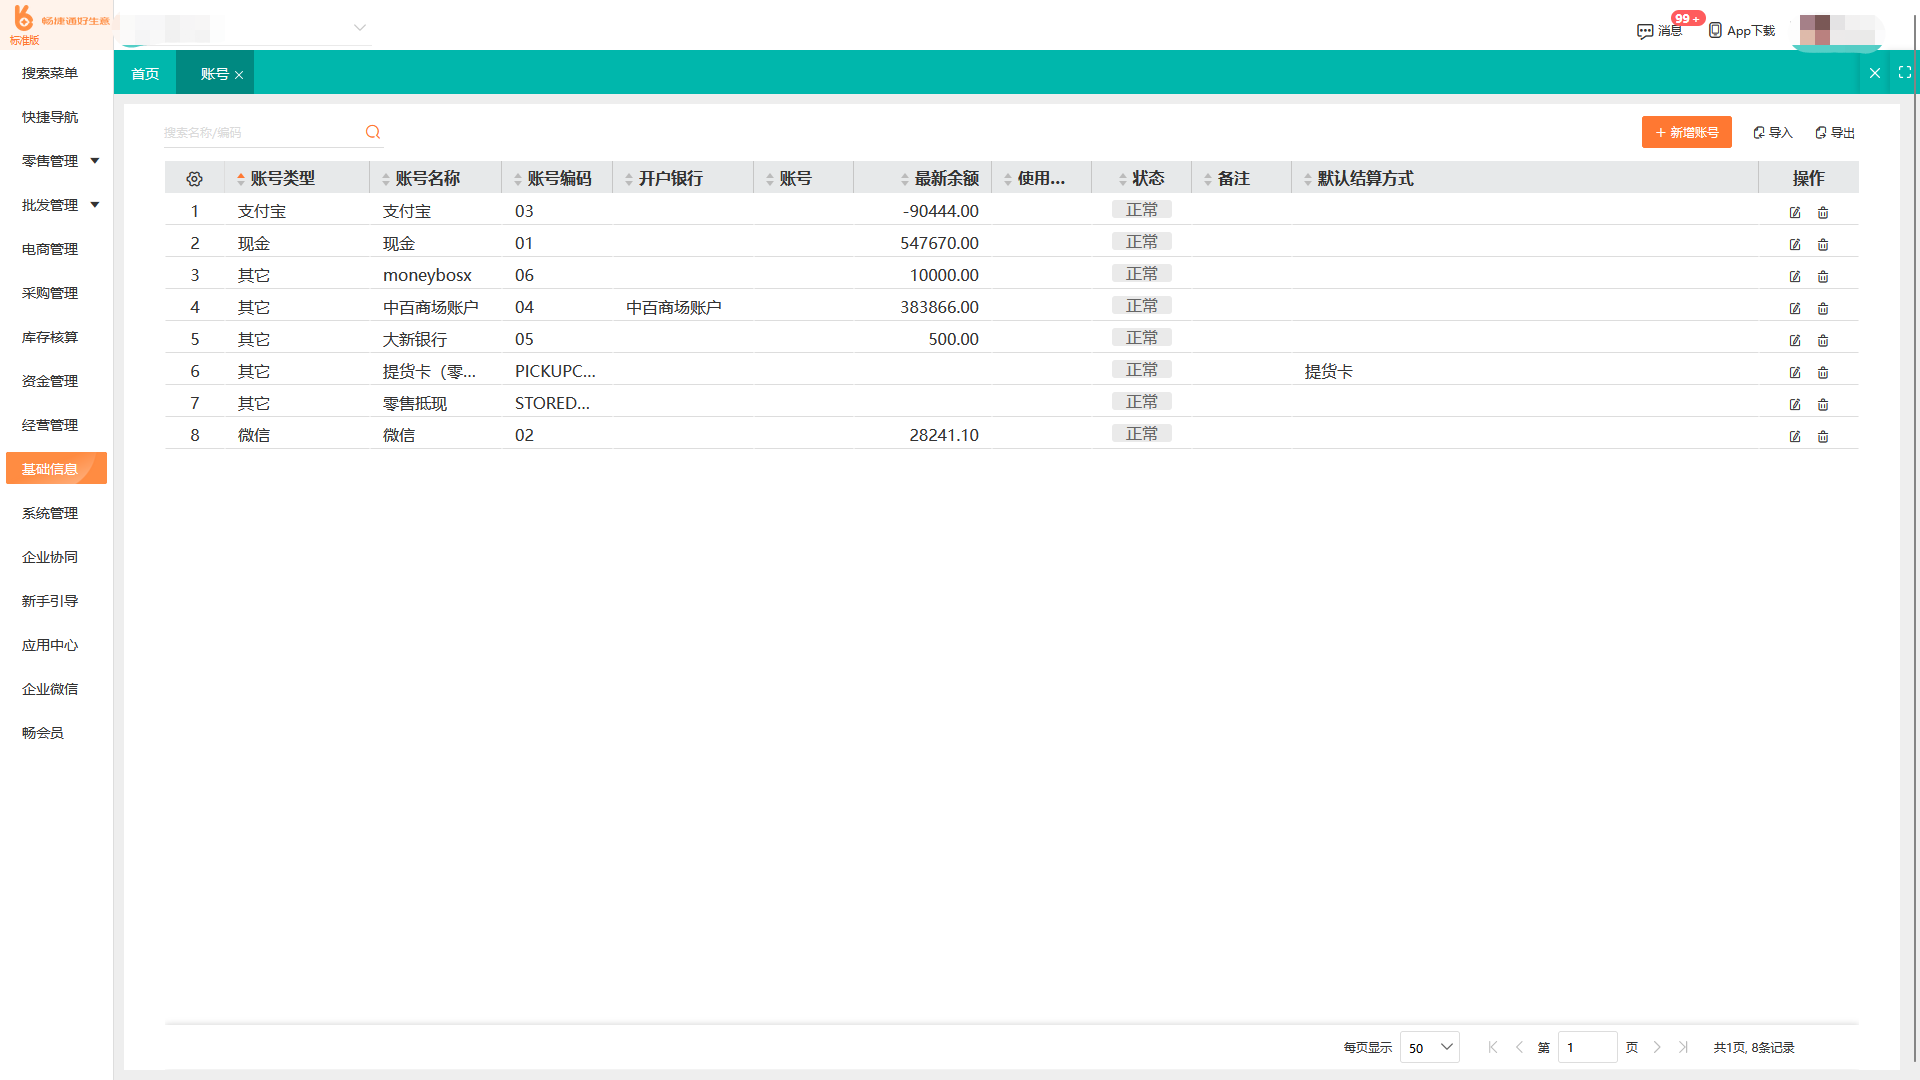The image size is (1920, 1080).
Task: Click the export 导出 icon button
Action: click(1834, 132)
